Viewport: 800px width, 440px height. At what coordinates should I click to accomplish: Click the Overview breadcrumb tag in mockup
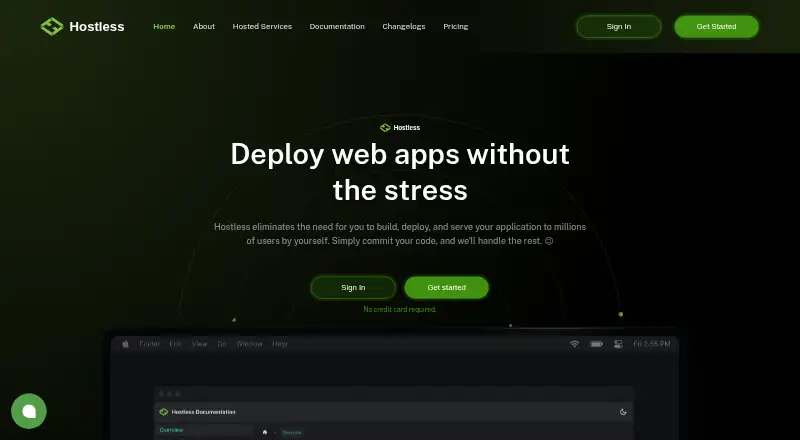click(292, 432)
